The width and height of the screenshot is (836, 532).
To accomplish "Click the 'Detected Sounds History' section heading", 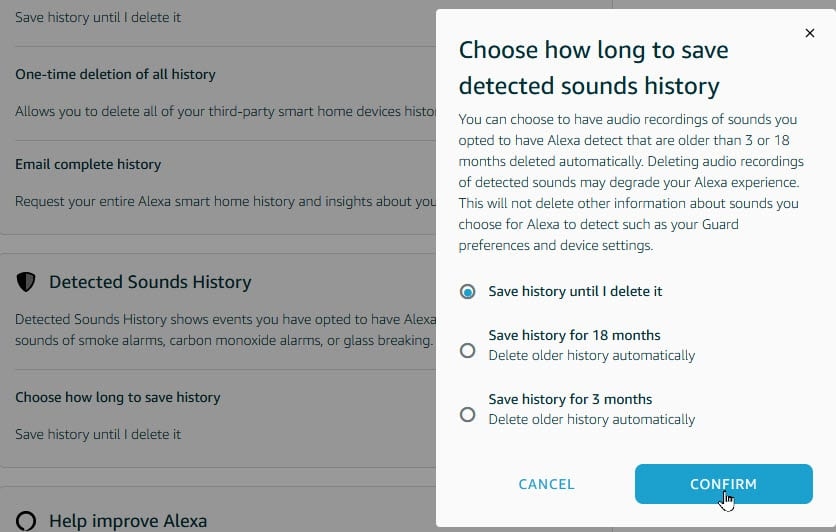I will [x=150, y=282].
